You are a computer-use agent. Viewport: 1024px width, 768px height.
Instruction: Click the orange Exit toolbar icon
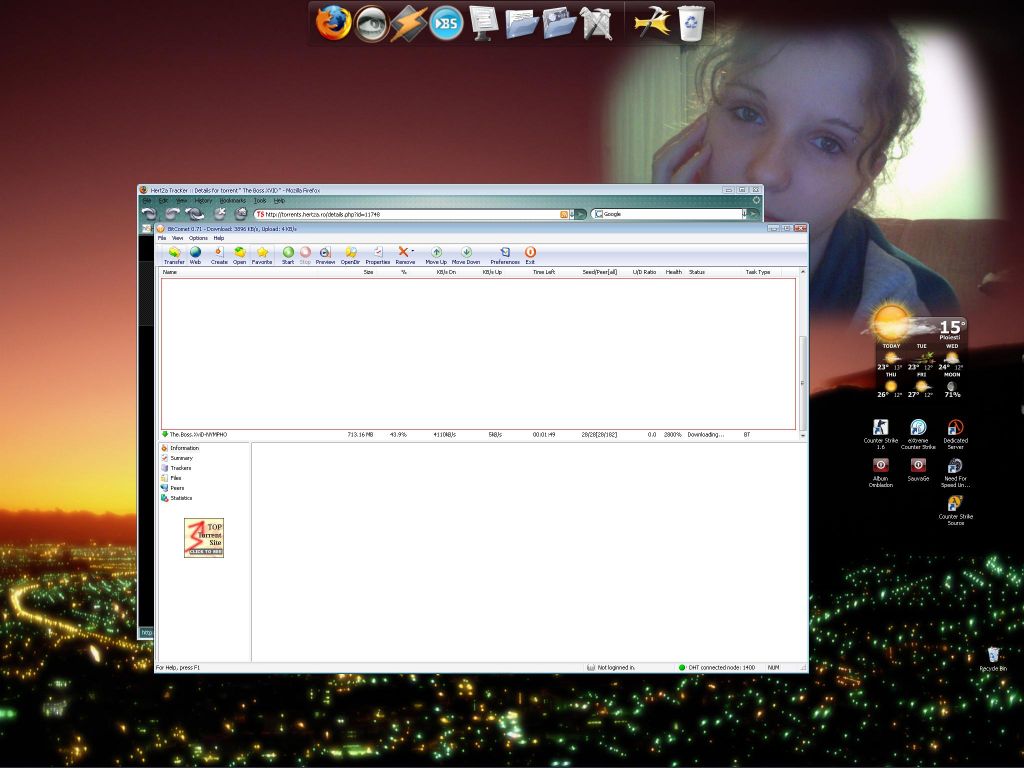[x=530, y=254]
